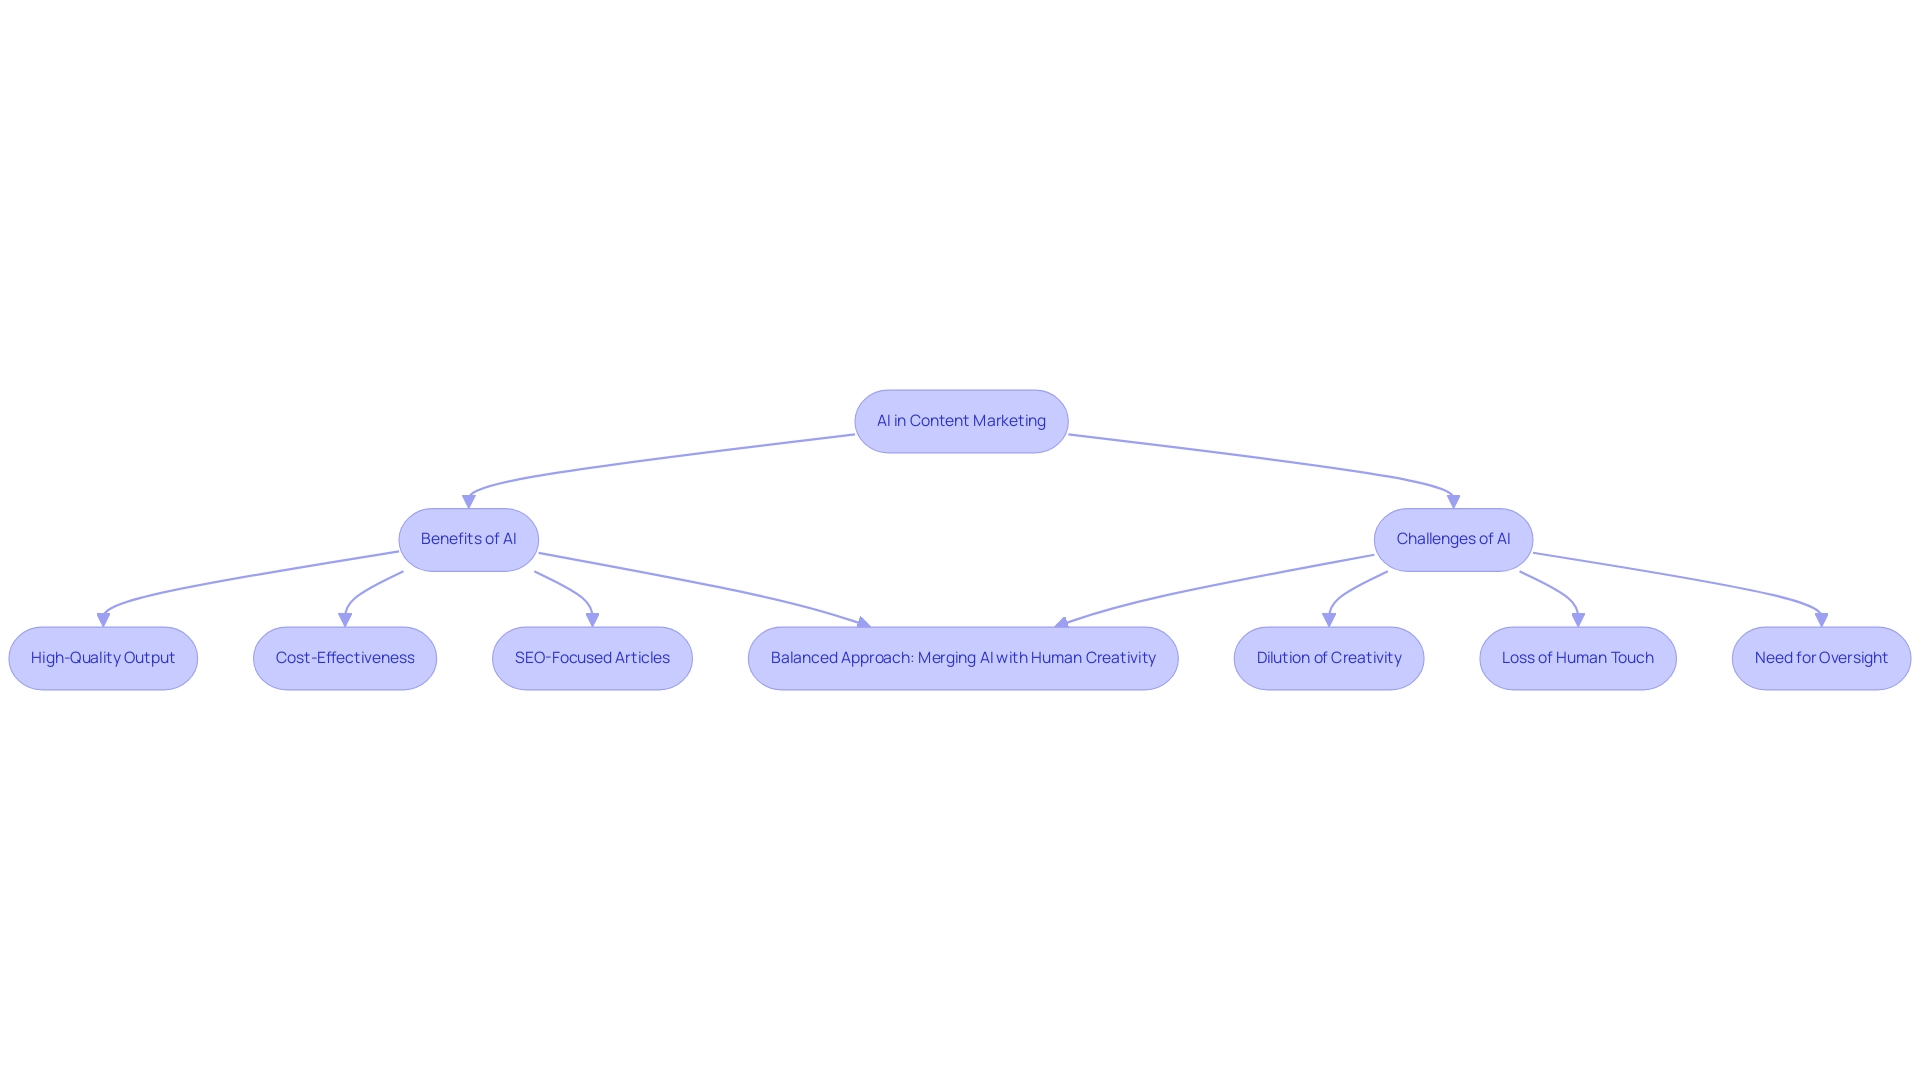Click the 'Dilution of Creativity' leaf node
The height and width of the screenshot is (1083, 1920).
1328,656
